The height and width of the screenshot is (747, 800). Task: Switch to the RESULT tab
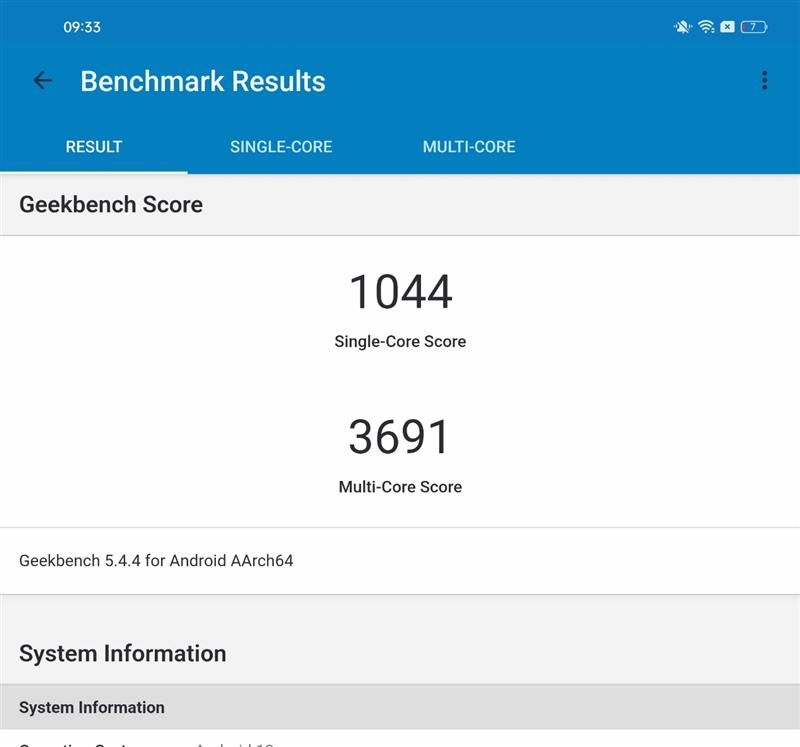coord(94,147)
